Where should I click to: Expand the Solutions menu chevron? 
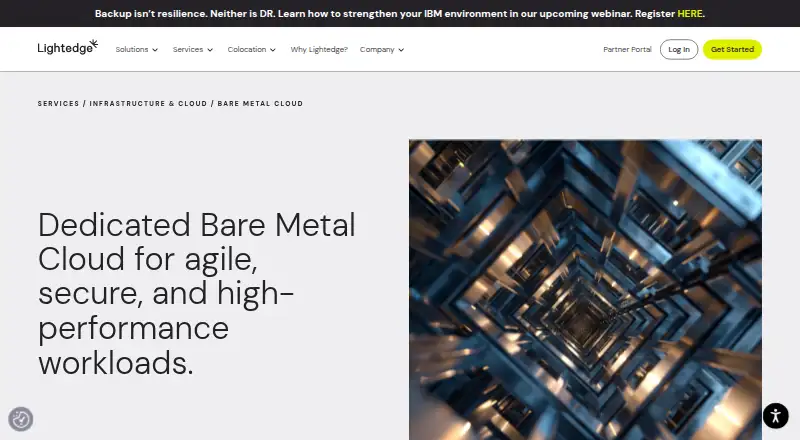pyautogui.click(x=155, y=50)
